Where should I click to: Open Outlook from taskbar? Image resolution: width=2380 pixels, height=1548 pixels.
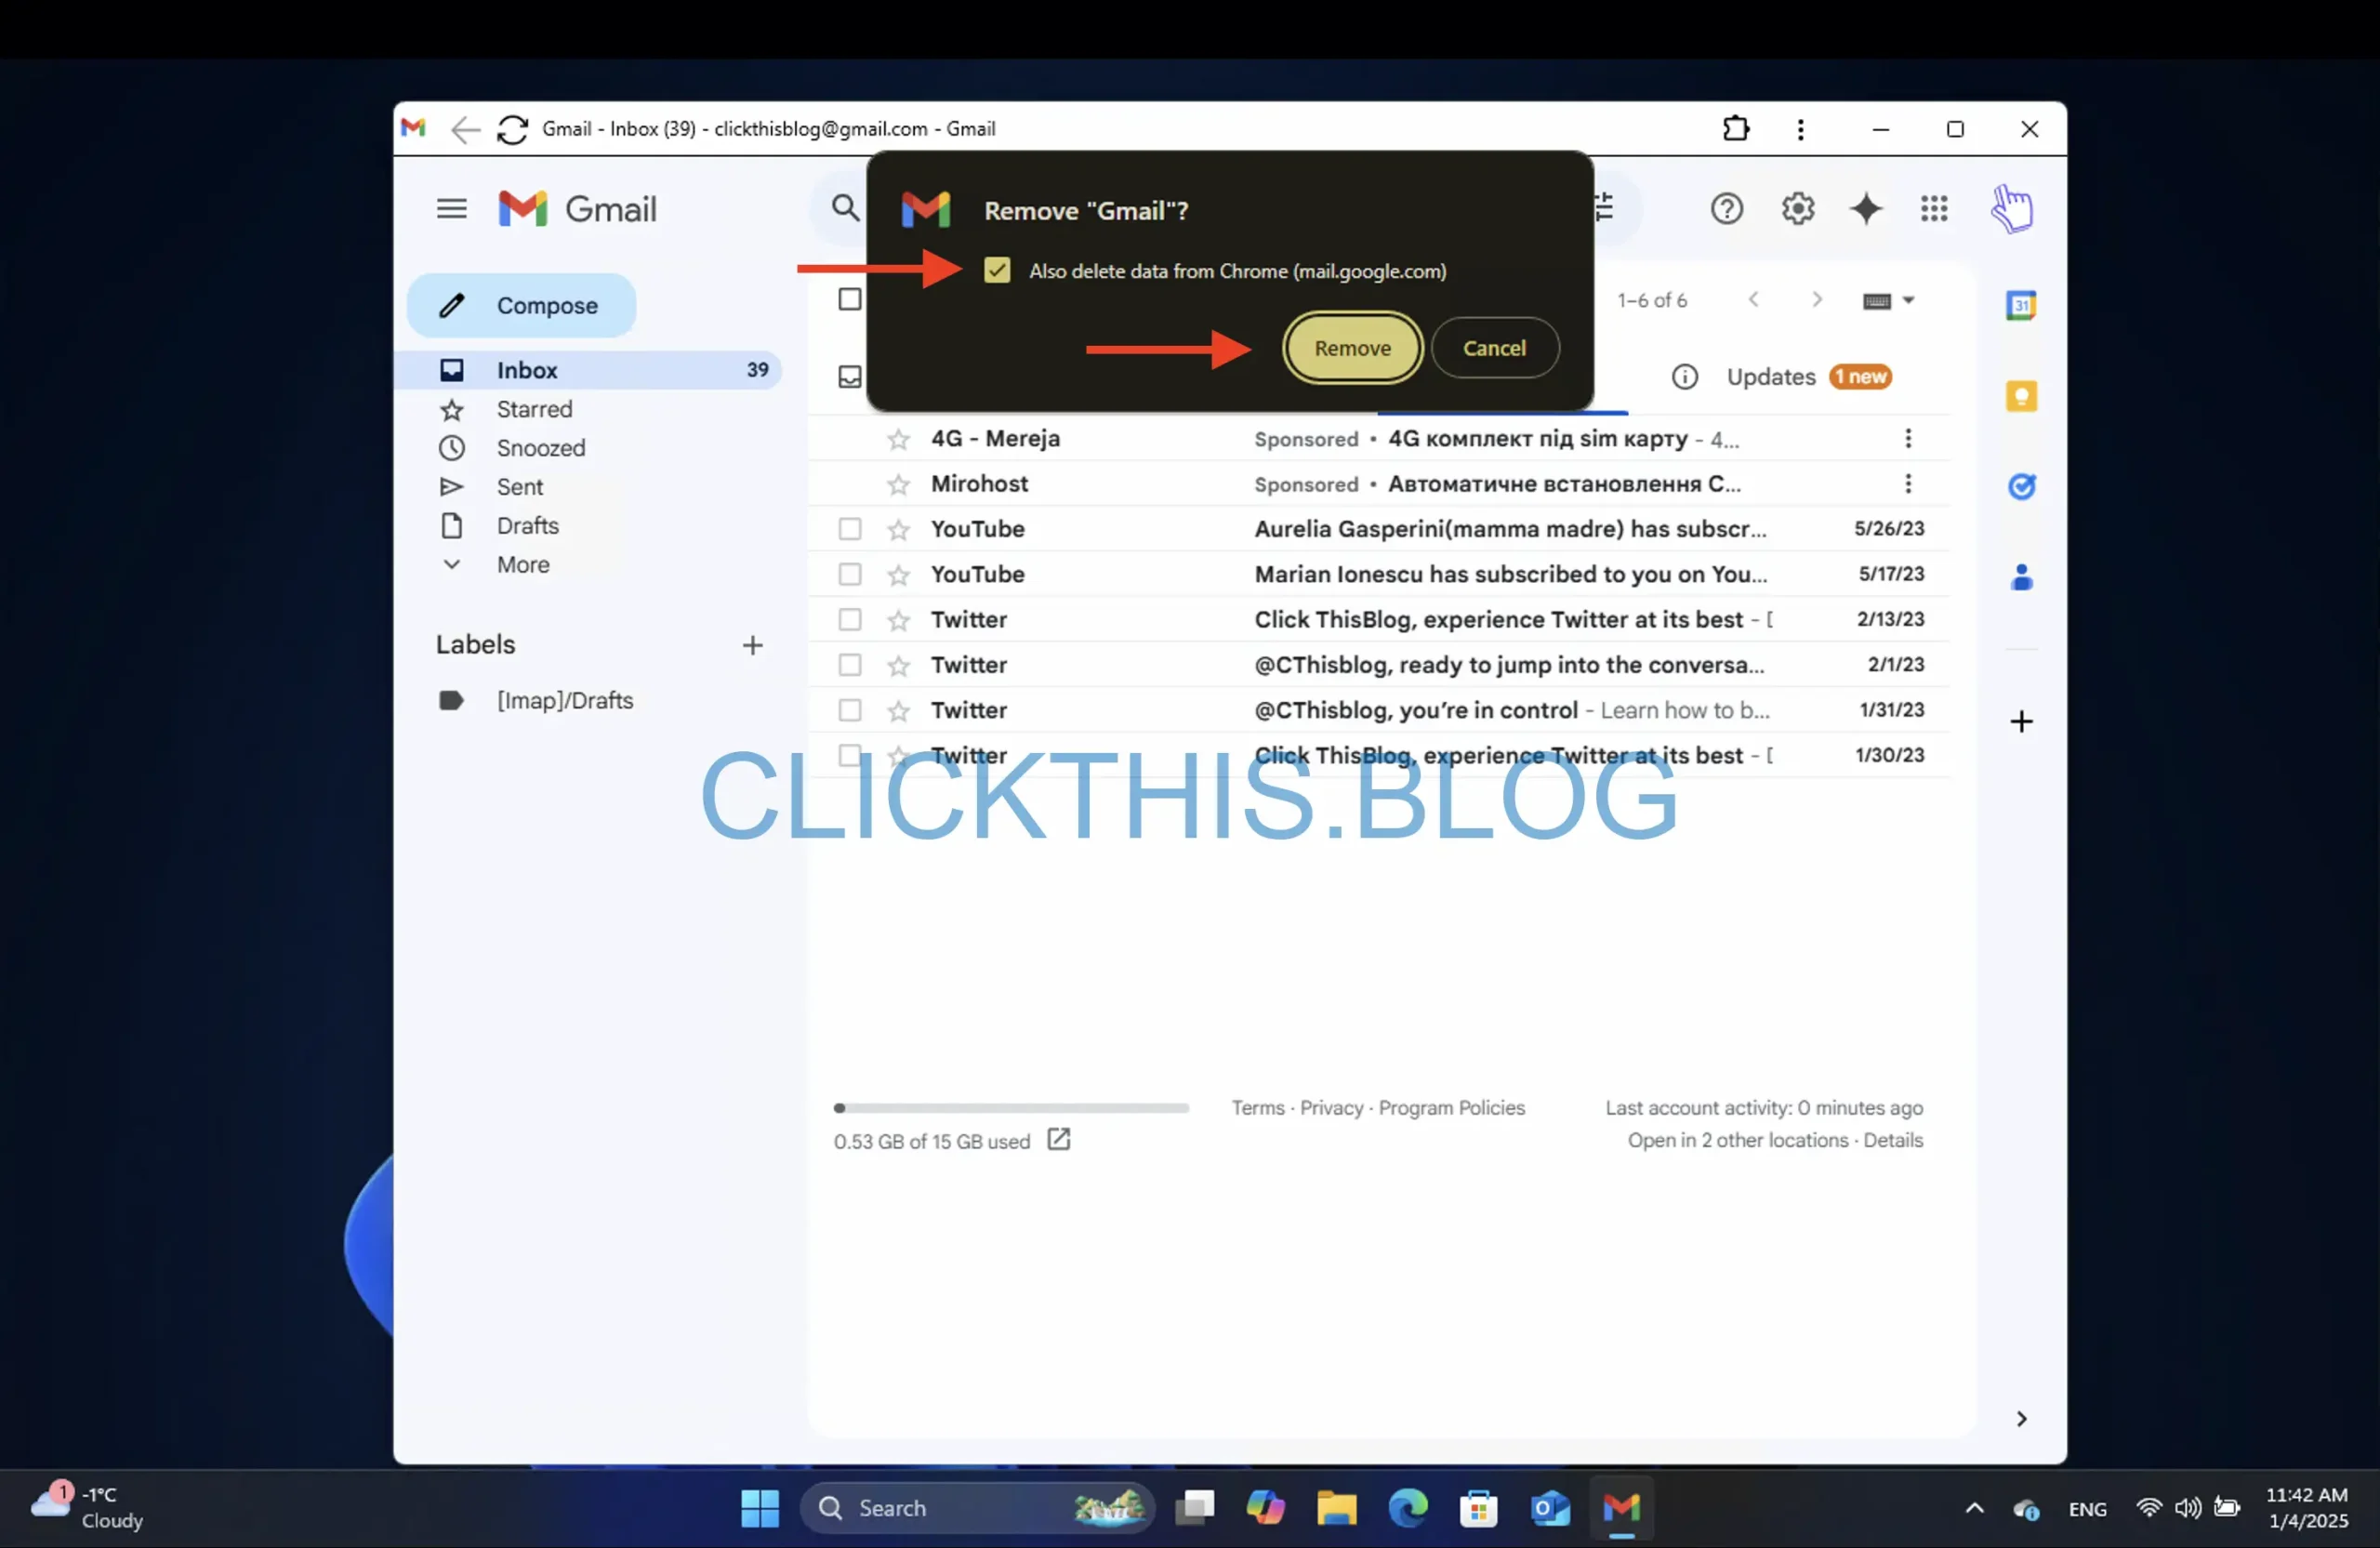(1549, 1507)
